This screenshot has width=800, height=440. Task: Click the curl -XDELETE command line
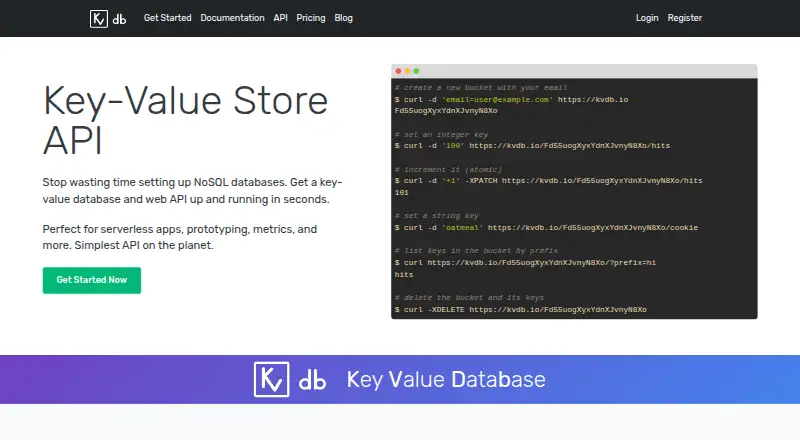[x=520, y=310]
